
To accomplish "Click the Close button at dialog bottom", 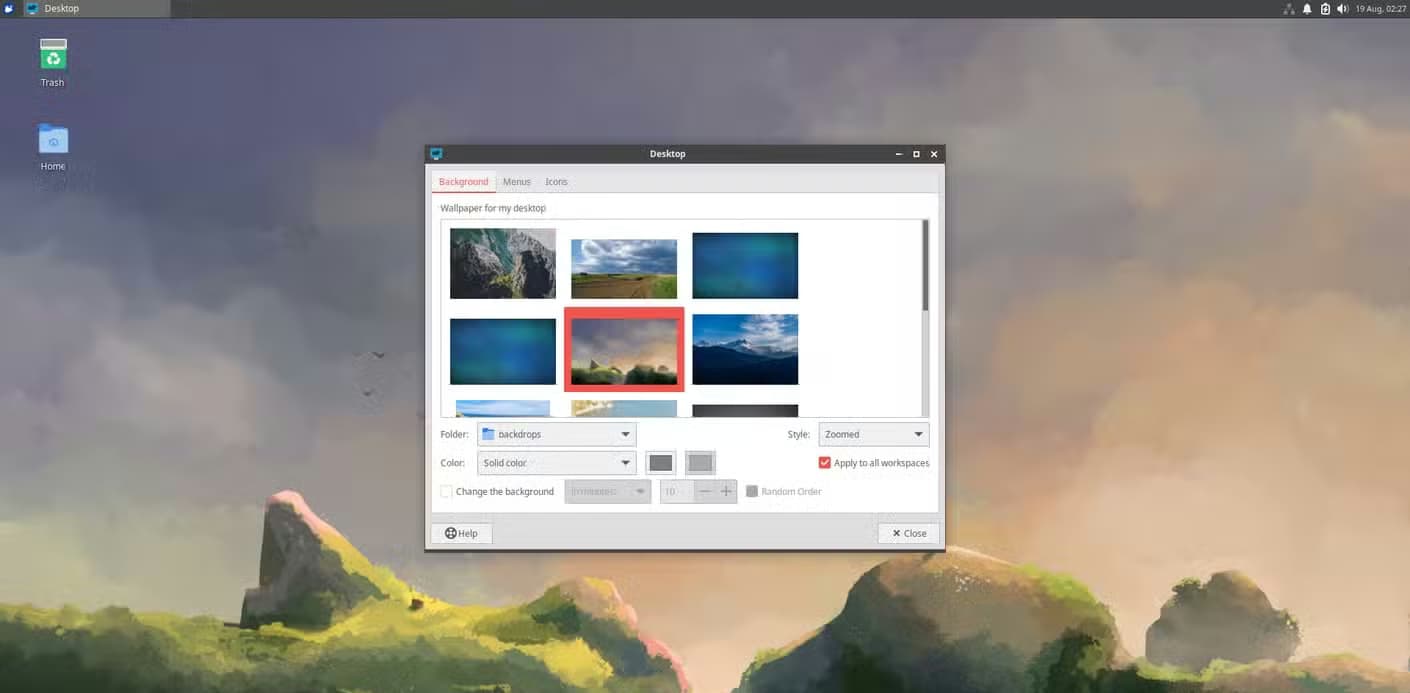I will 909,534.
